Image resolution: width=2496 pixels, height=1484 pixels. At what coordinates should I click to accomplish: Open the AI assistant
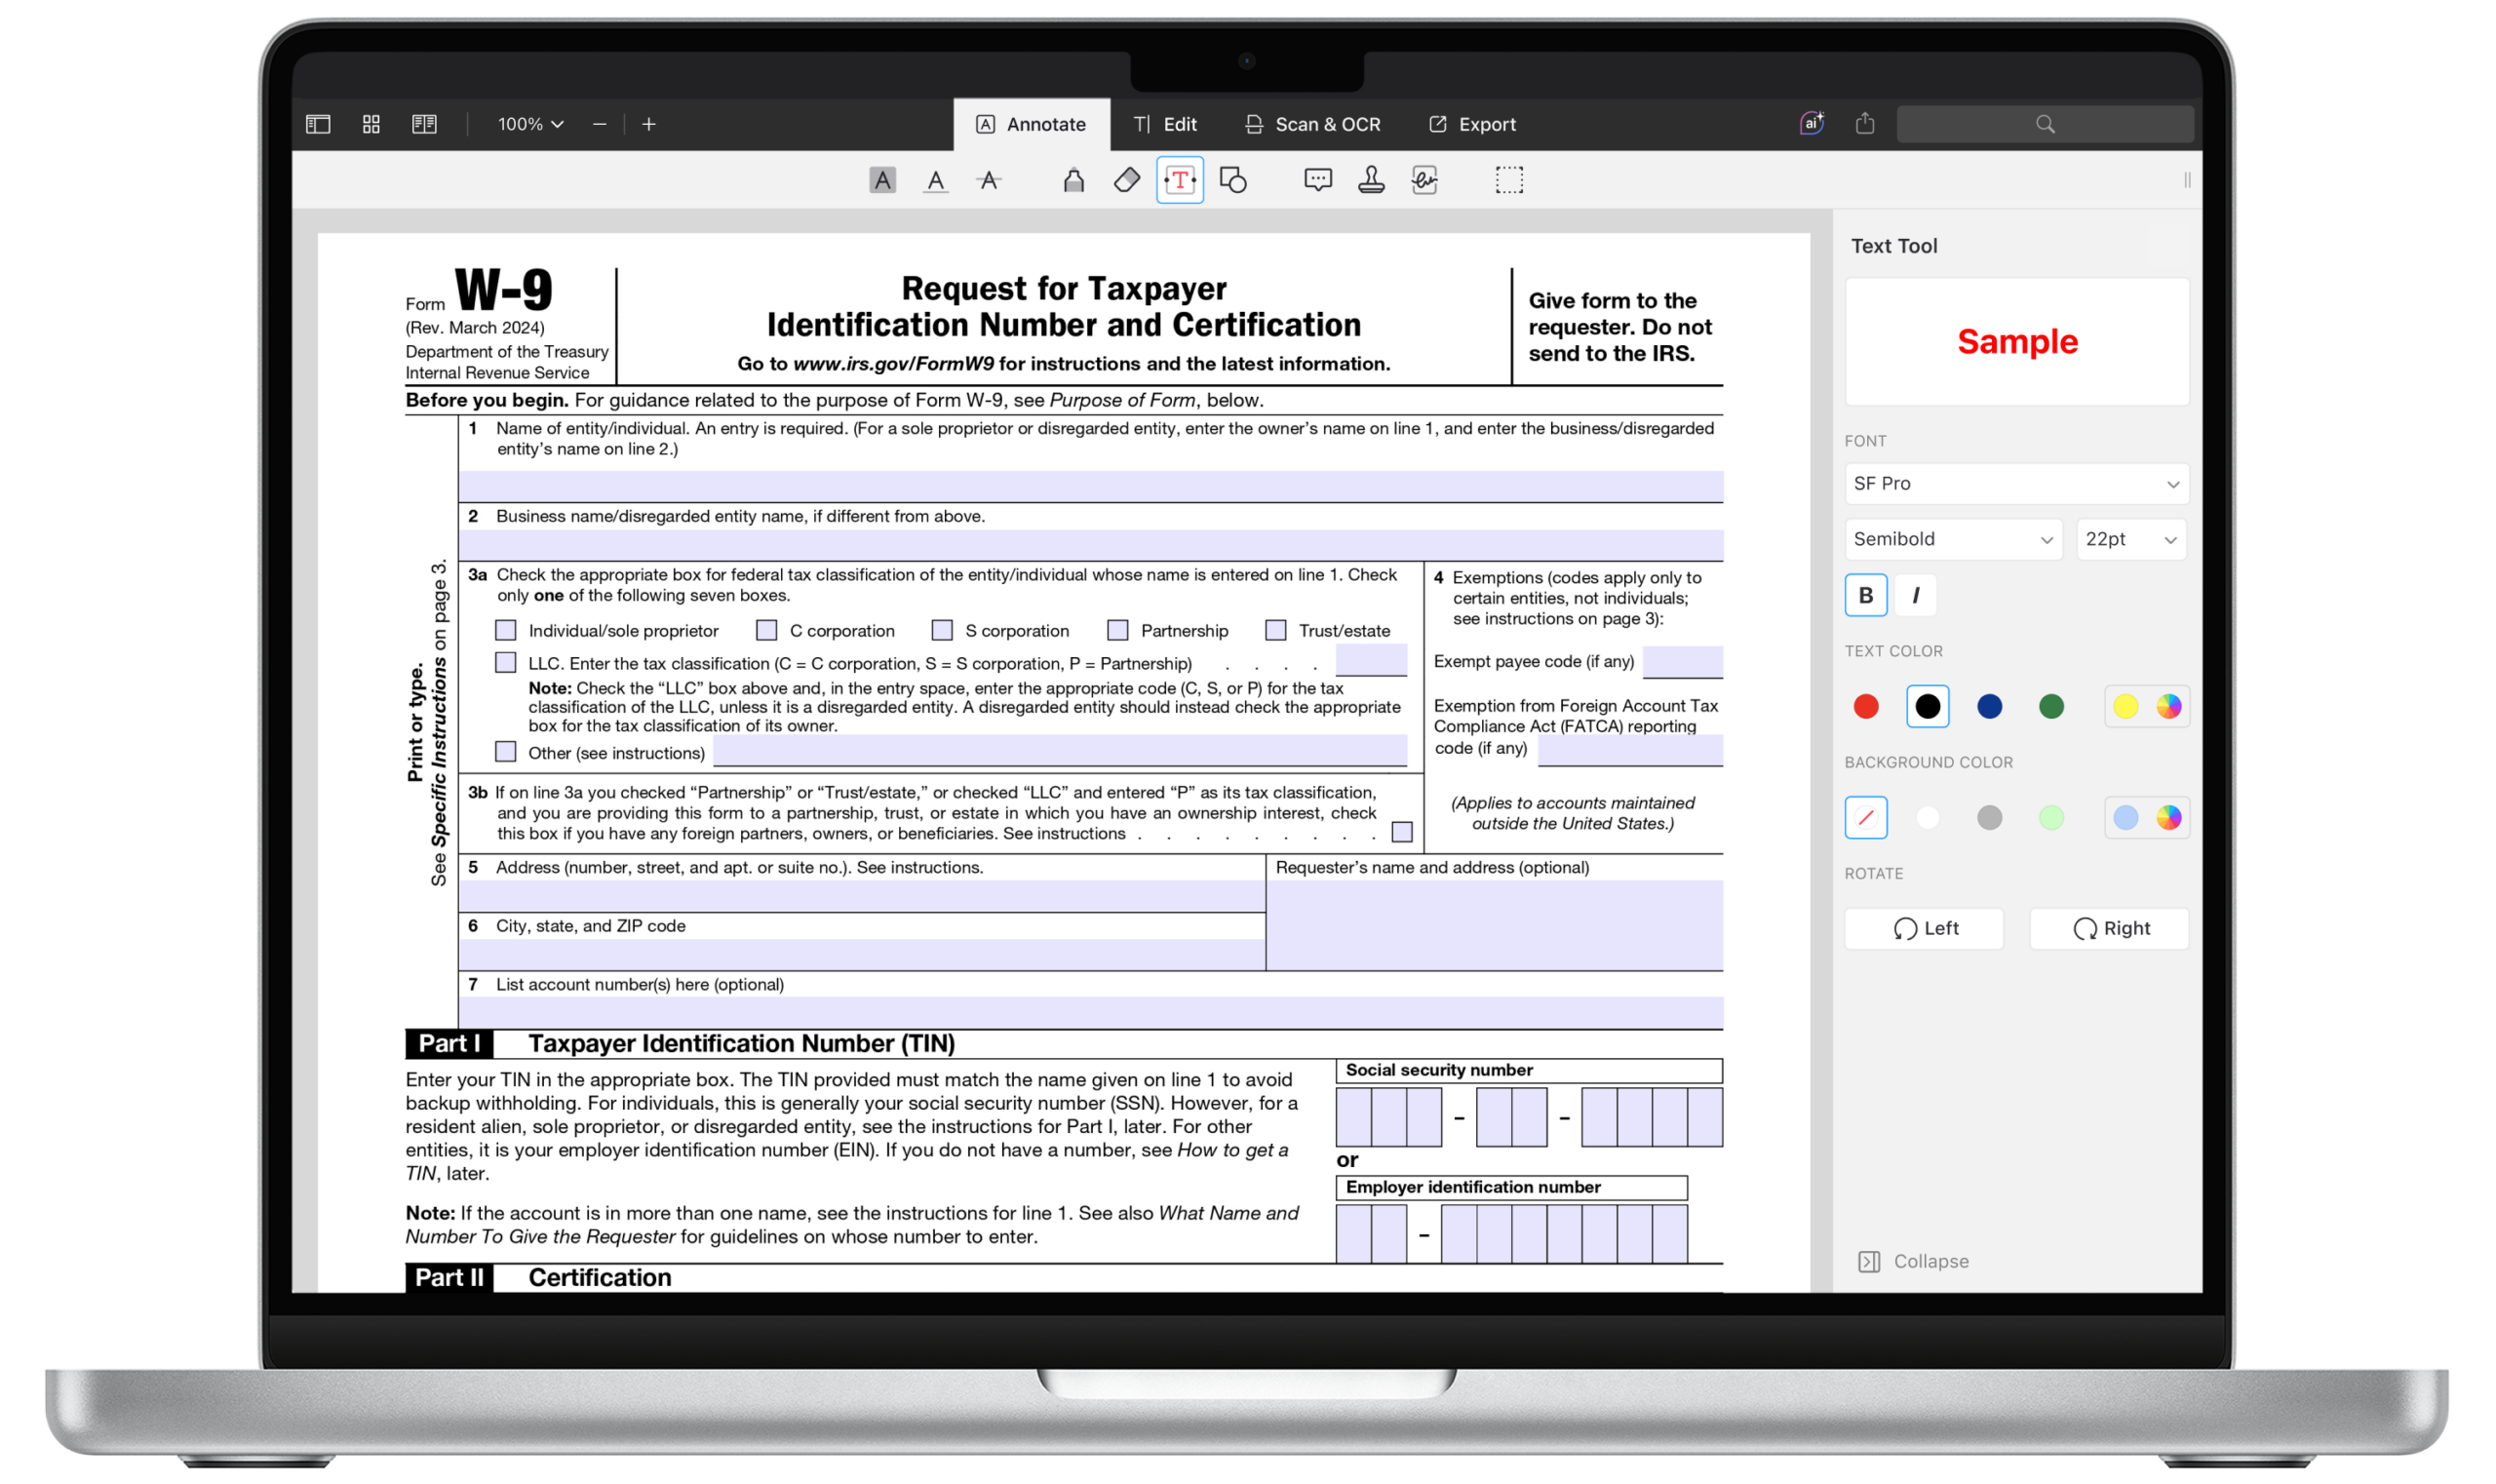tap(1810, 123)
